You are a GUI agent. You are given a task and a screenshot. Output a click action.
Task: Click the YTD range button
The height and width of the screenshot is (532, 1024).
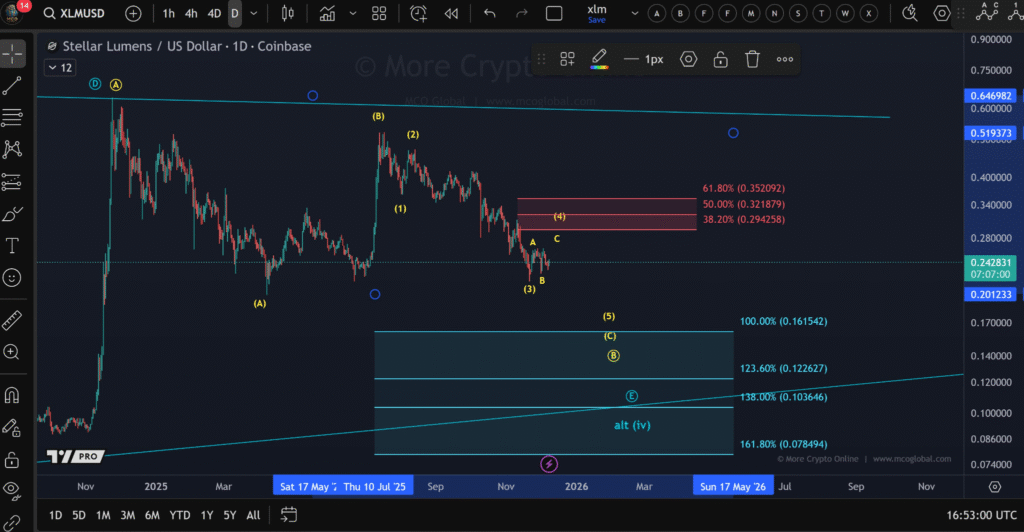(x=180, y=515)
